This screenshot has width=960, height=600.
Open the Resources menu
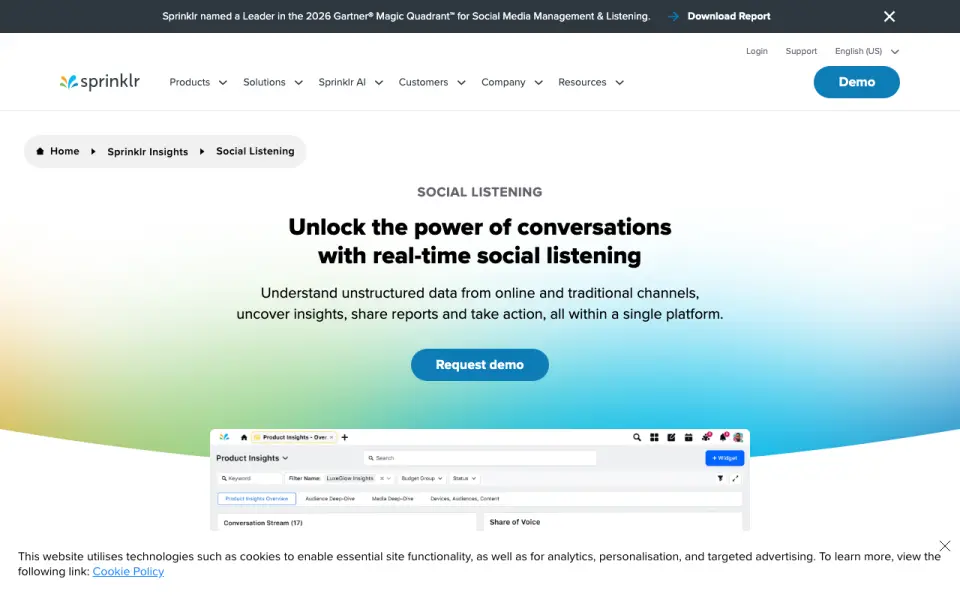[582, 82]
